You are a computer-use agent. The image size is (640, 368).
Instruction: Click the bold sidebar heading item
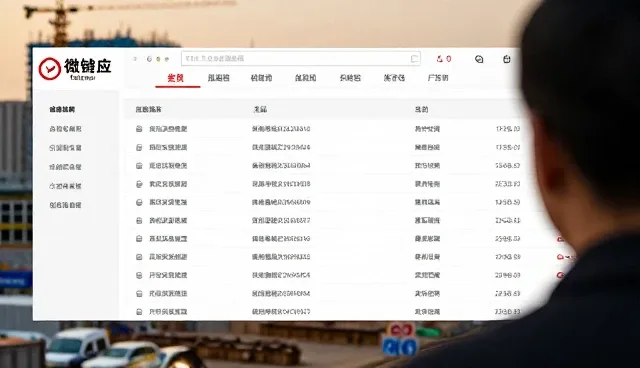pos(62,109)
